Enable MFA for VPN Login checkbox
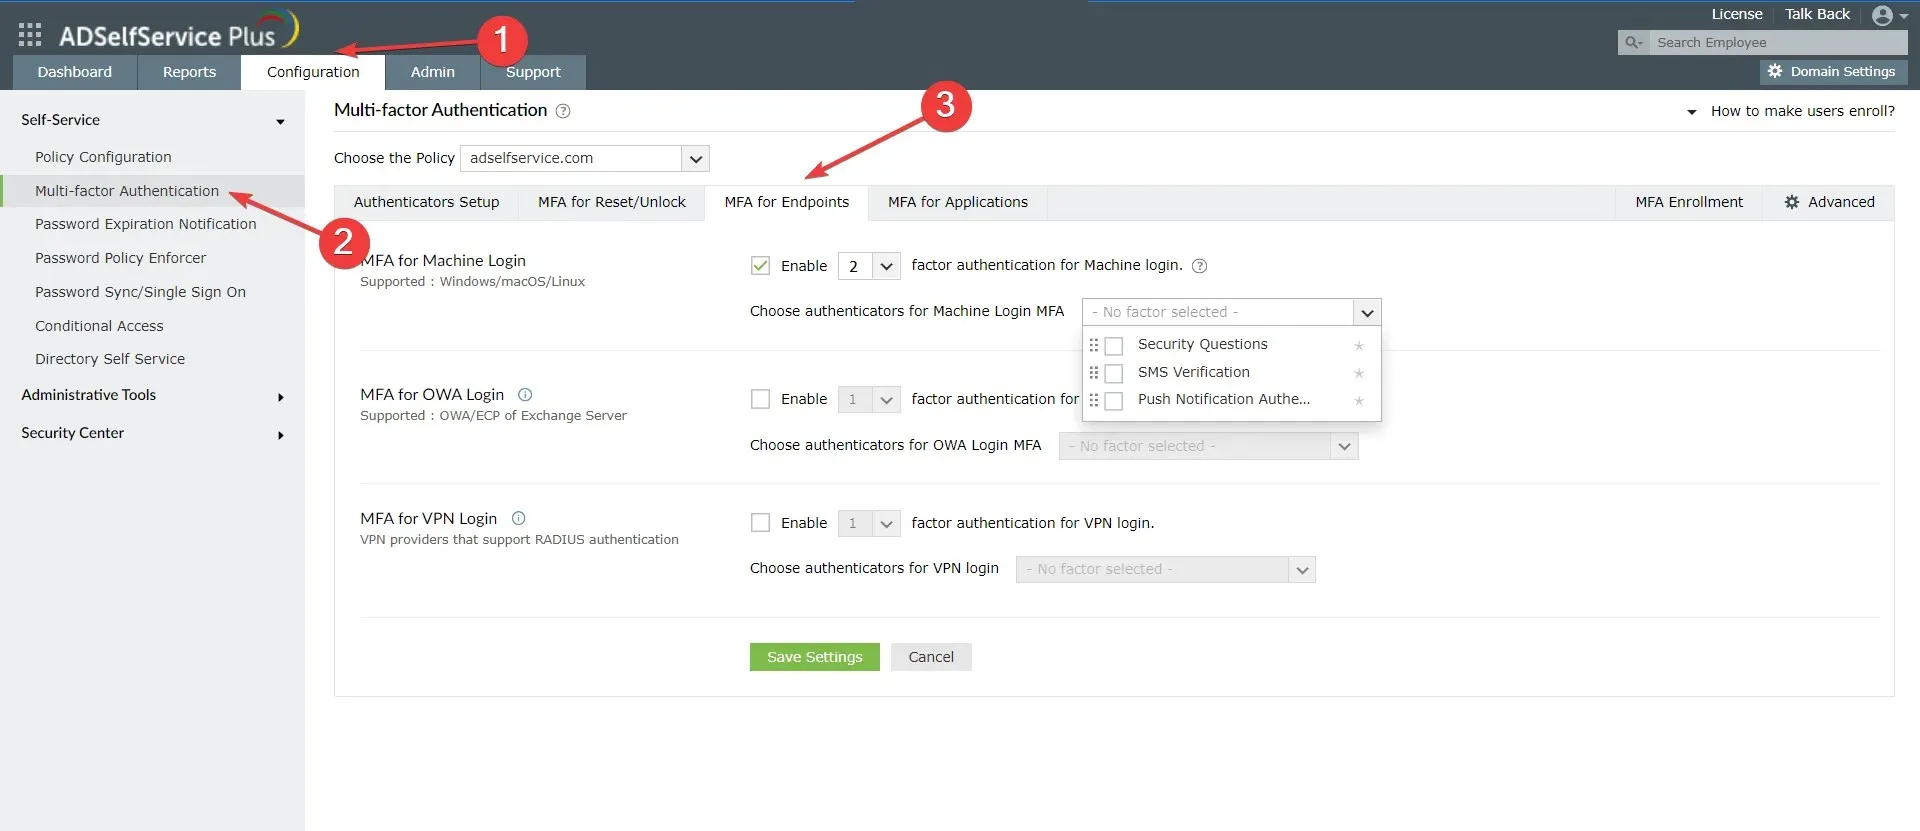Image resolution: width=1920 pixels, height=831 pixels. point(760,523)
